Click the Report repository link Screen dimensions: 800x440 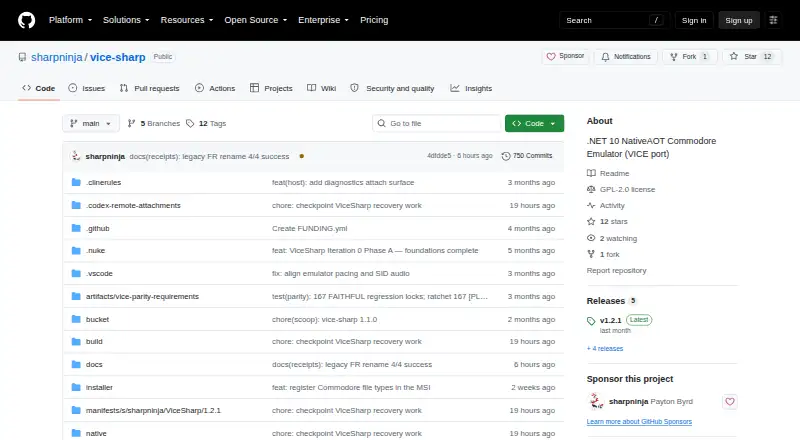(x=616, y=271)
